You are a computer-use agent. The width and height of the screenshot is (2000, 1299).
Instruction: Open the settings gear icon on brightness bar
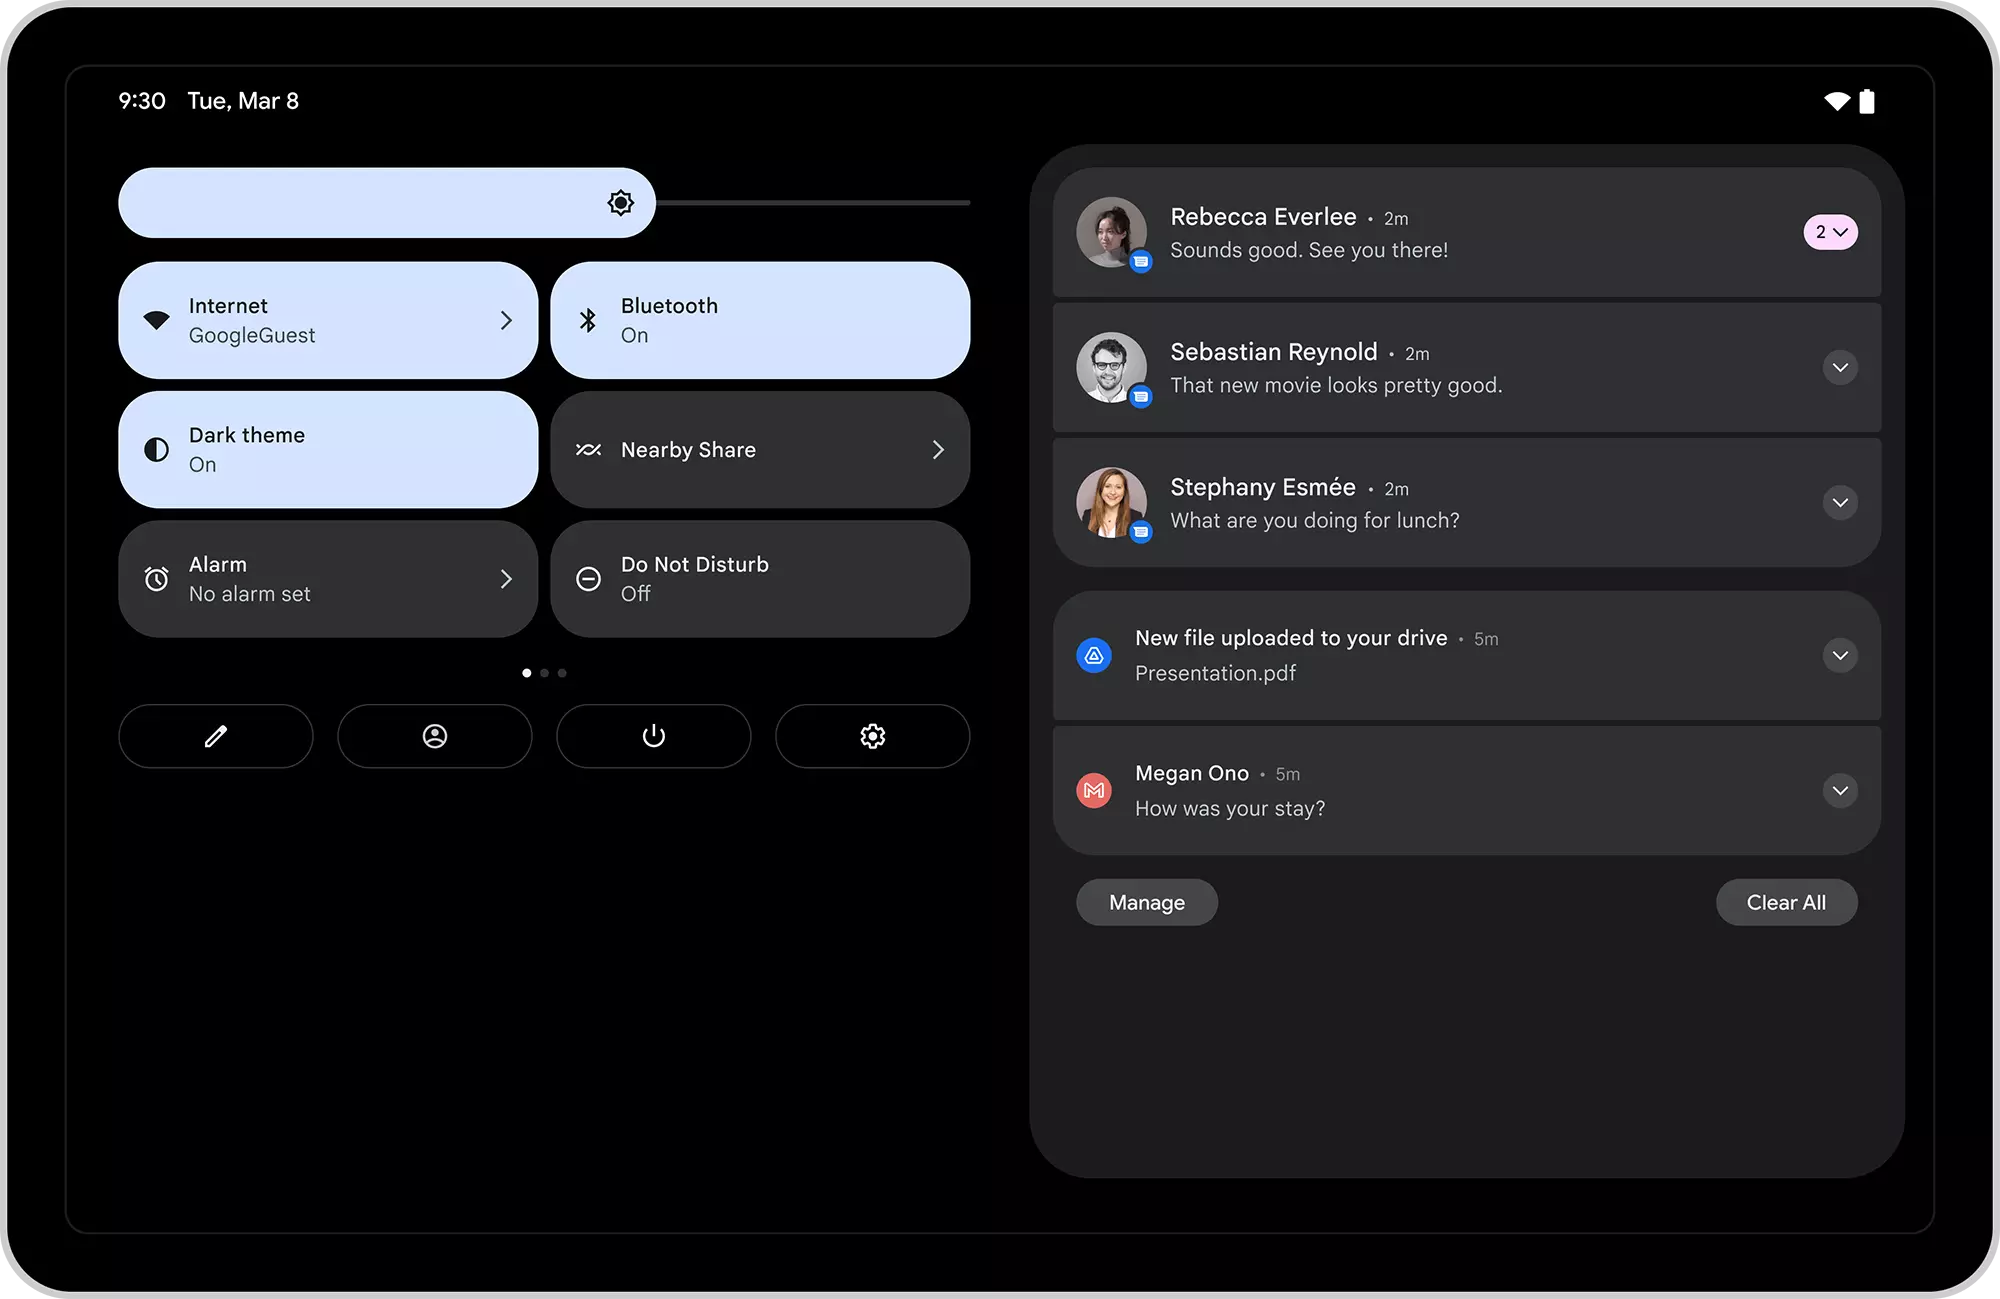620,201
